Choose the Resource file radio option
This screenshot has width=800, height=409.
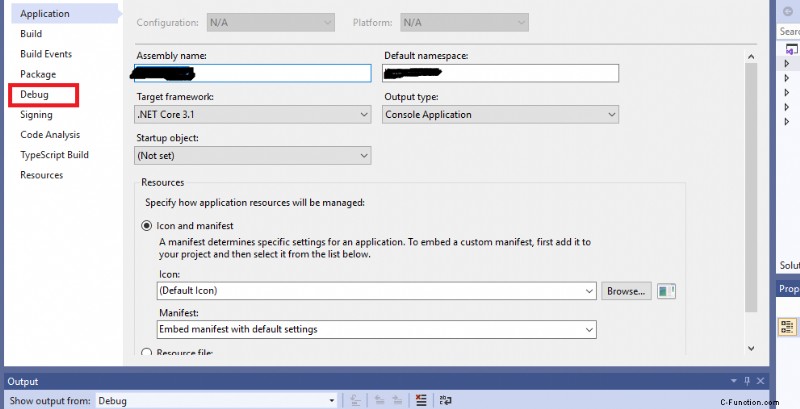(x=147, y=352)
